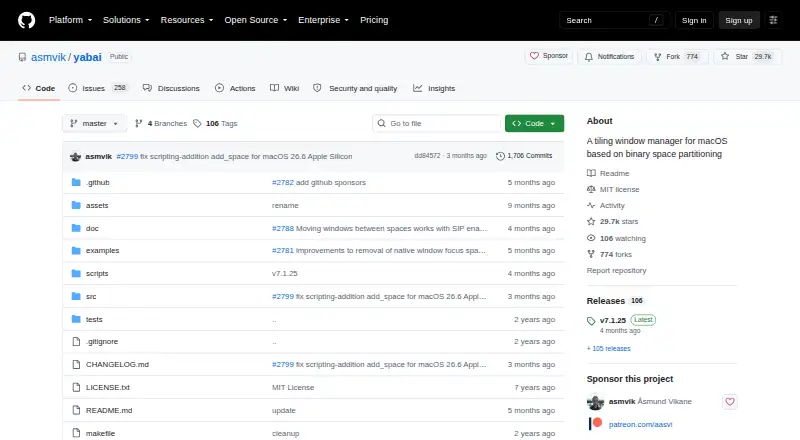The image size is (800, 440).
Task: Open the + 105 releases link
Action: 609,349
